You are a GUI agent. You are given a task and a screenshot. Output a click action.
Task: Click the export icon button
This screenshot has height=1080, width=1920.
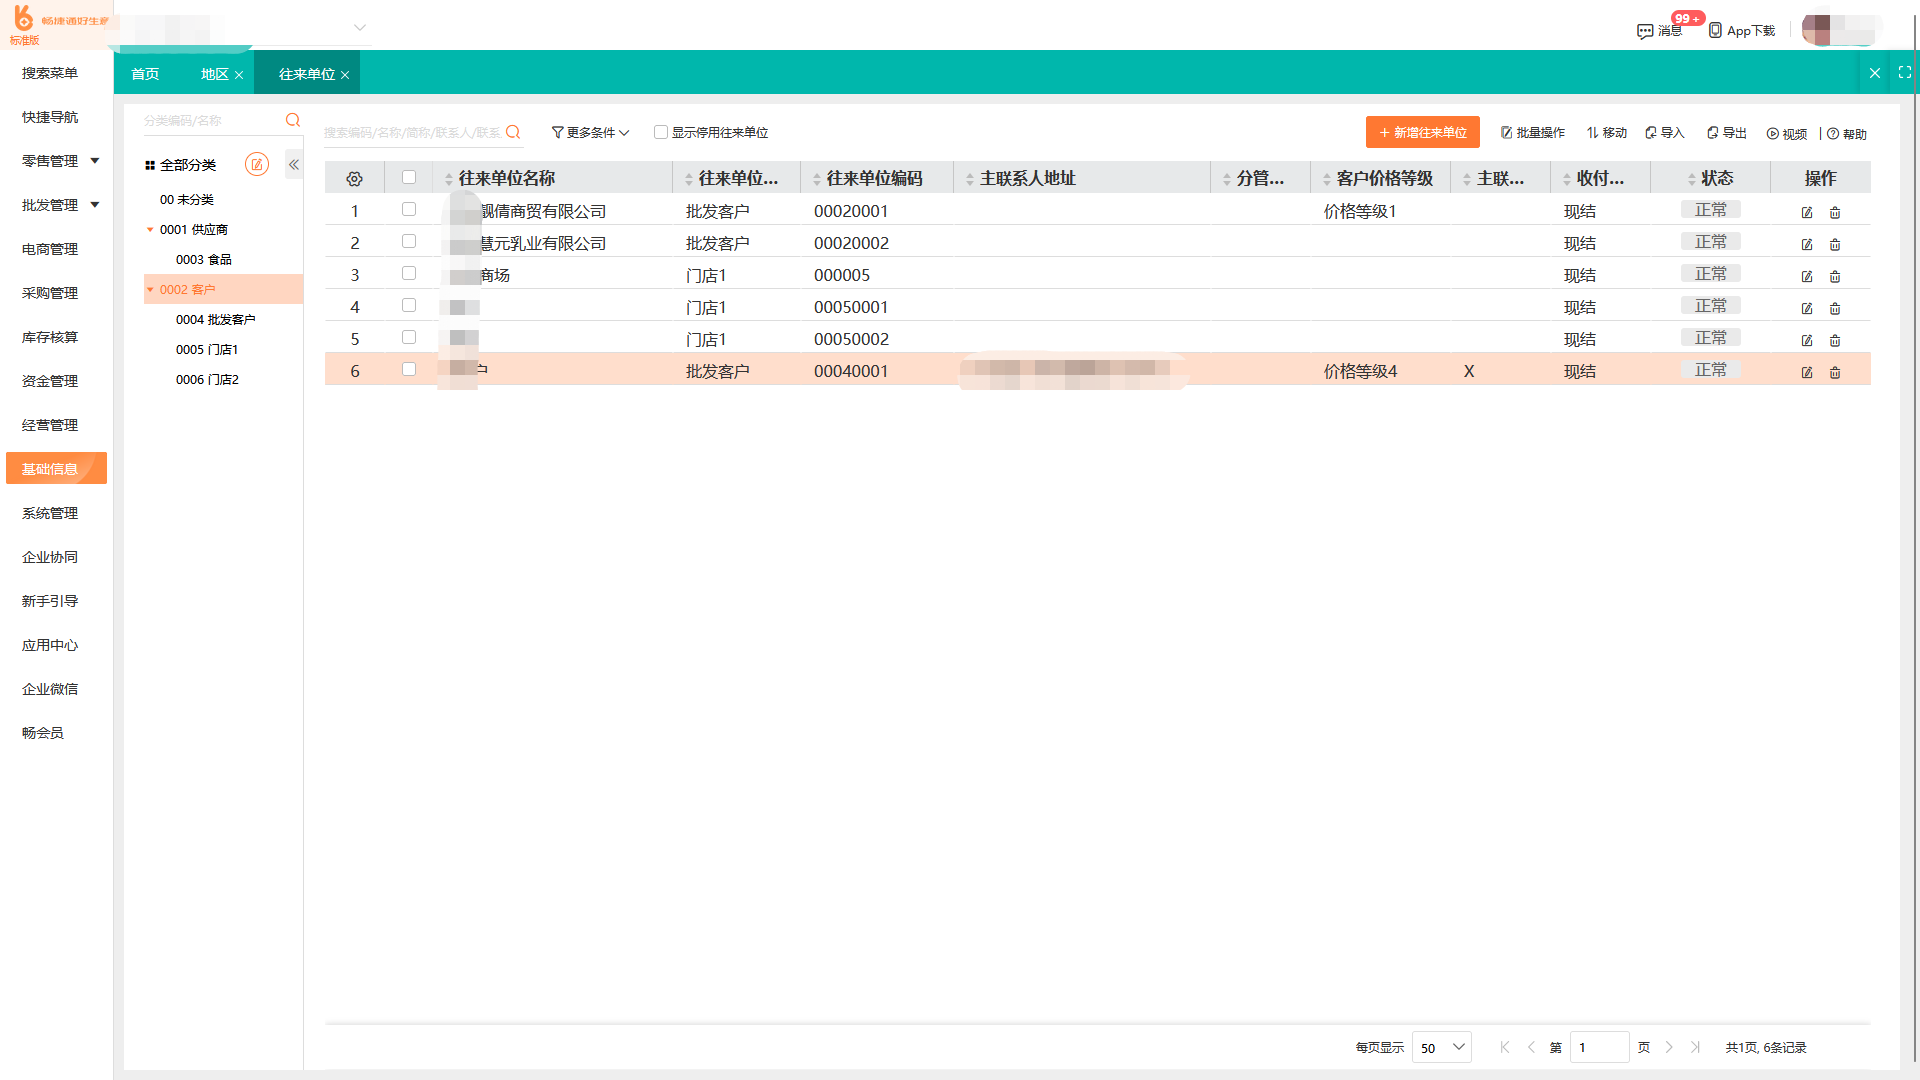coord(1729,131)
